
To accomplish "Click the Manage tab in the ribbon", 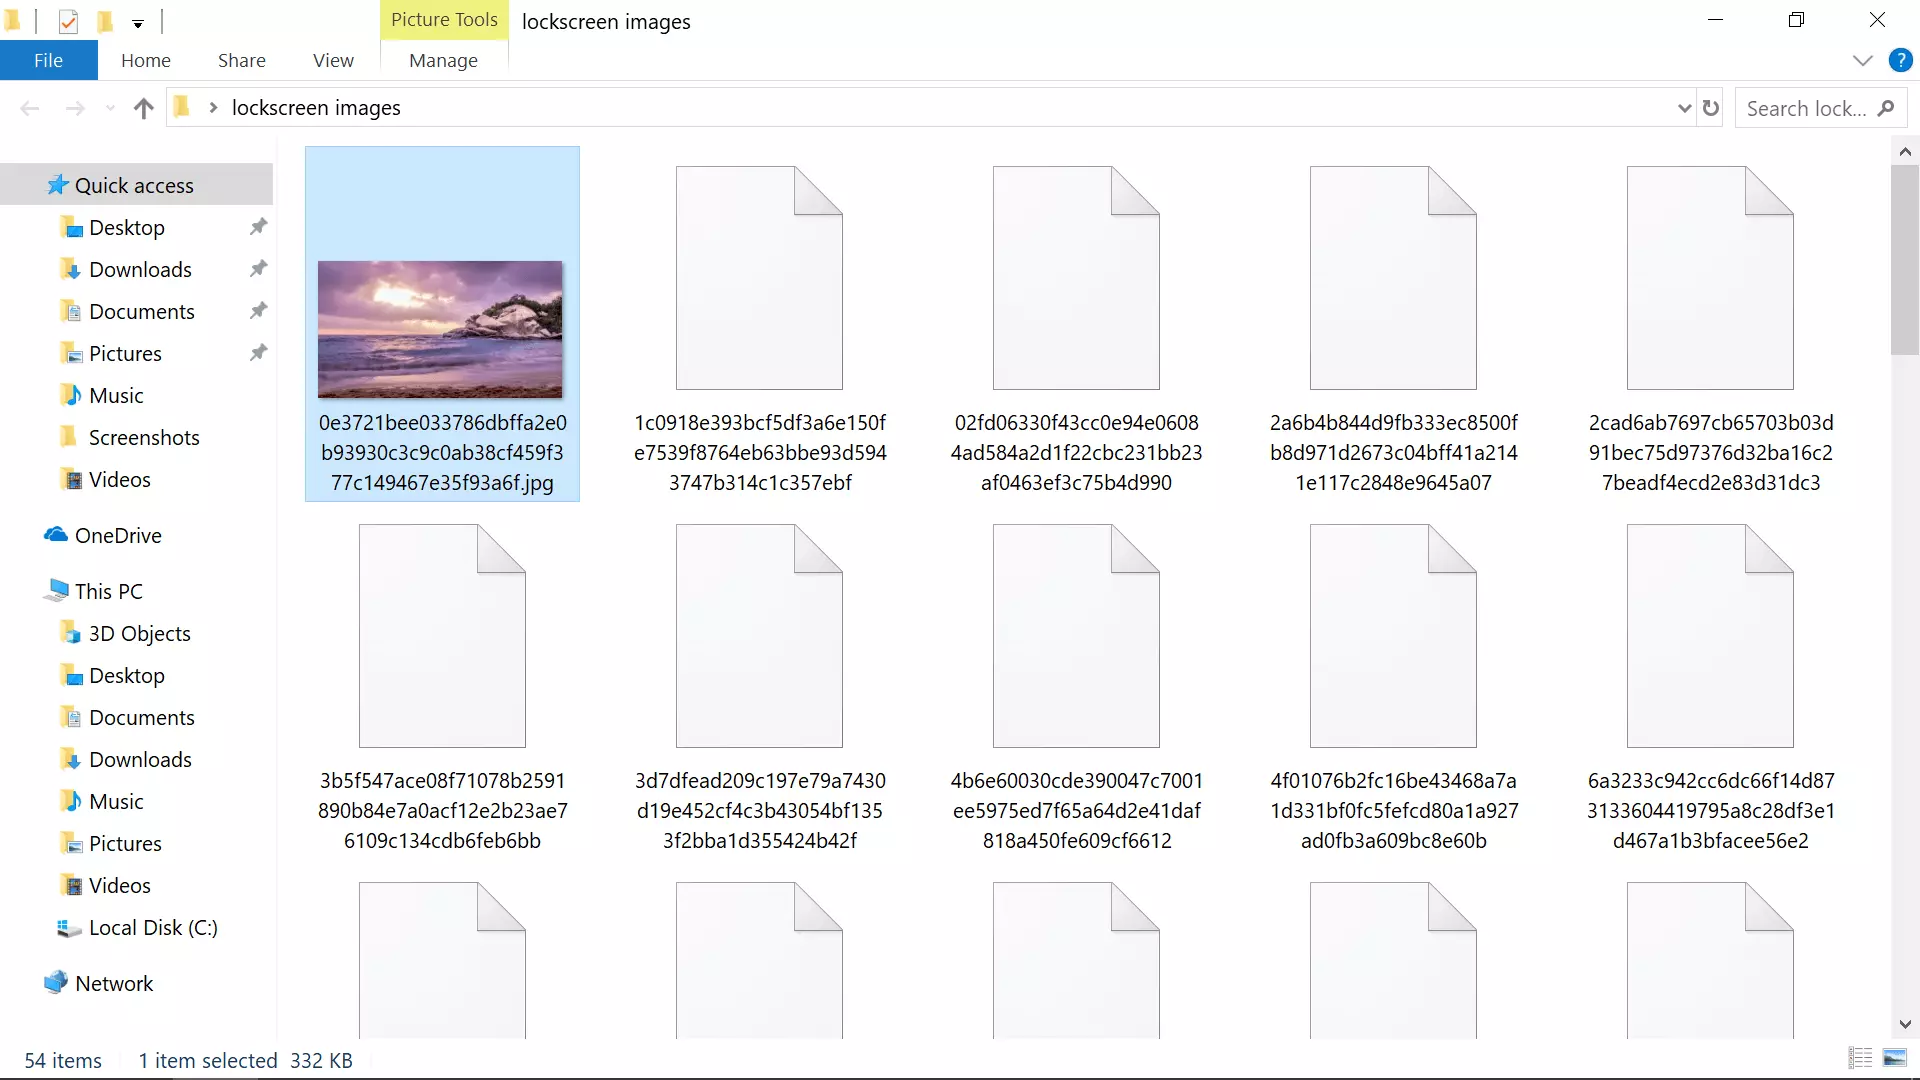I will [x=443, y=59].
